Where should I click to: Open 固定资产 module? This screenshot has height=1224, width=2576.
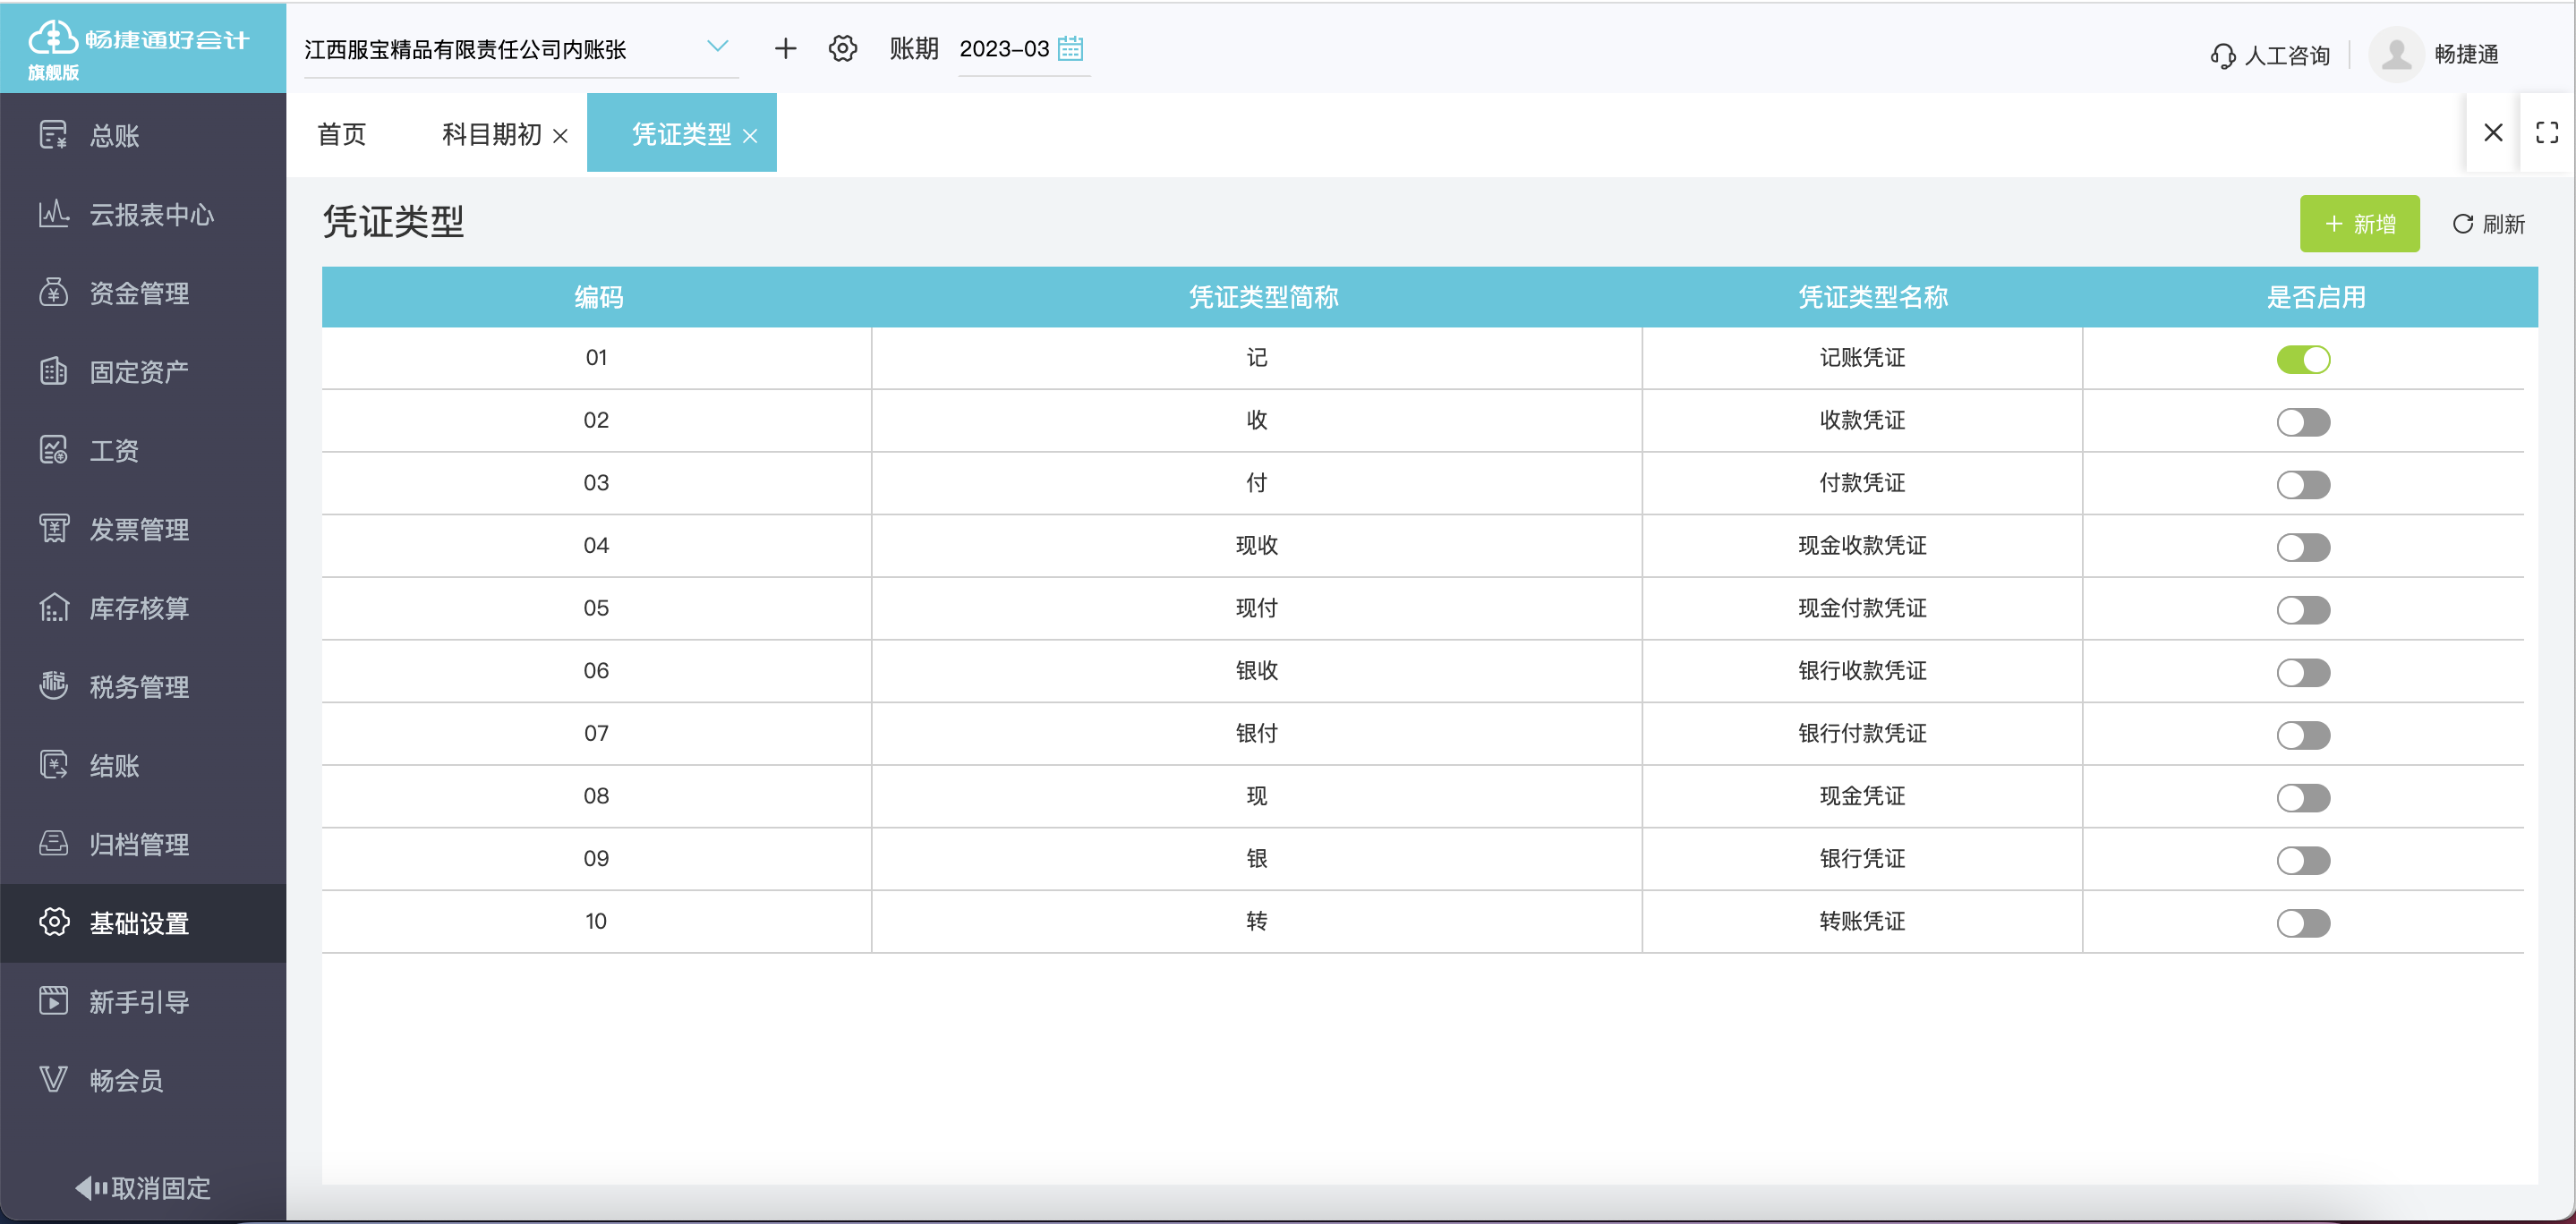pyautogui.click(x=141, y=371)
